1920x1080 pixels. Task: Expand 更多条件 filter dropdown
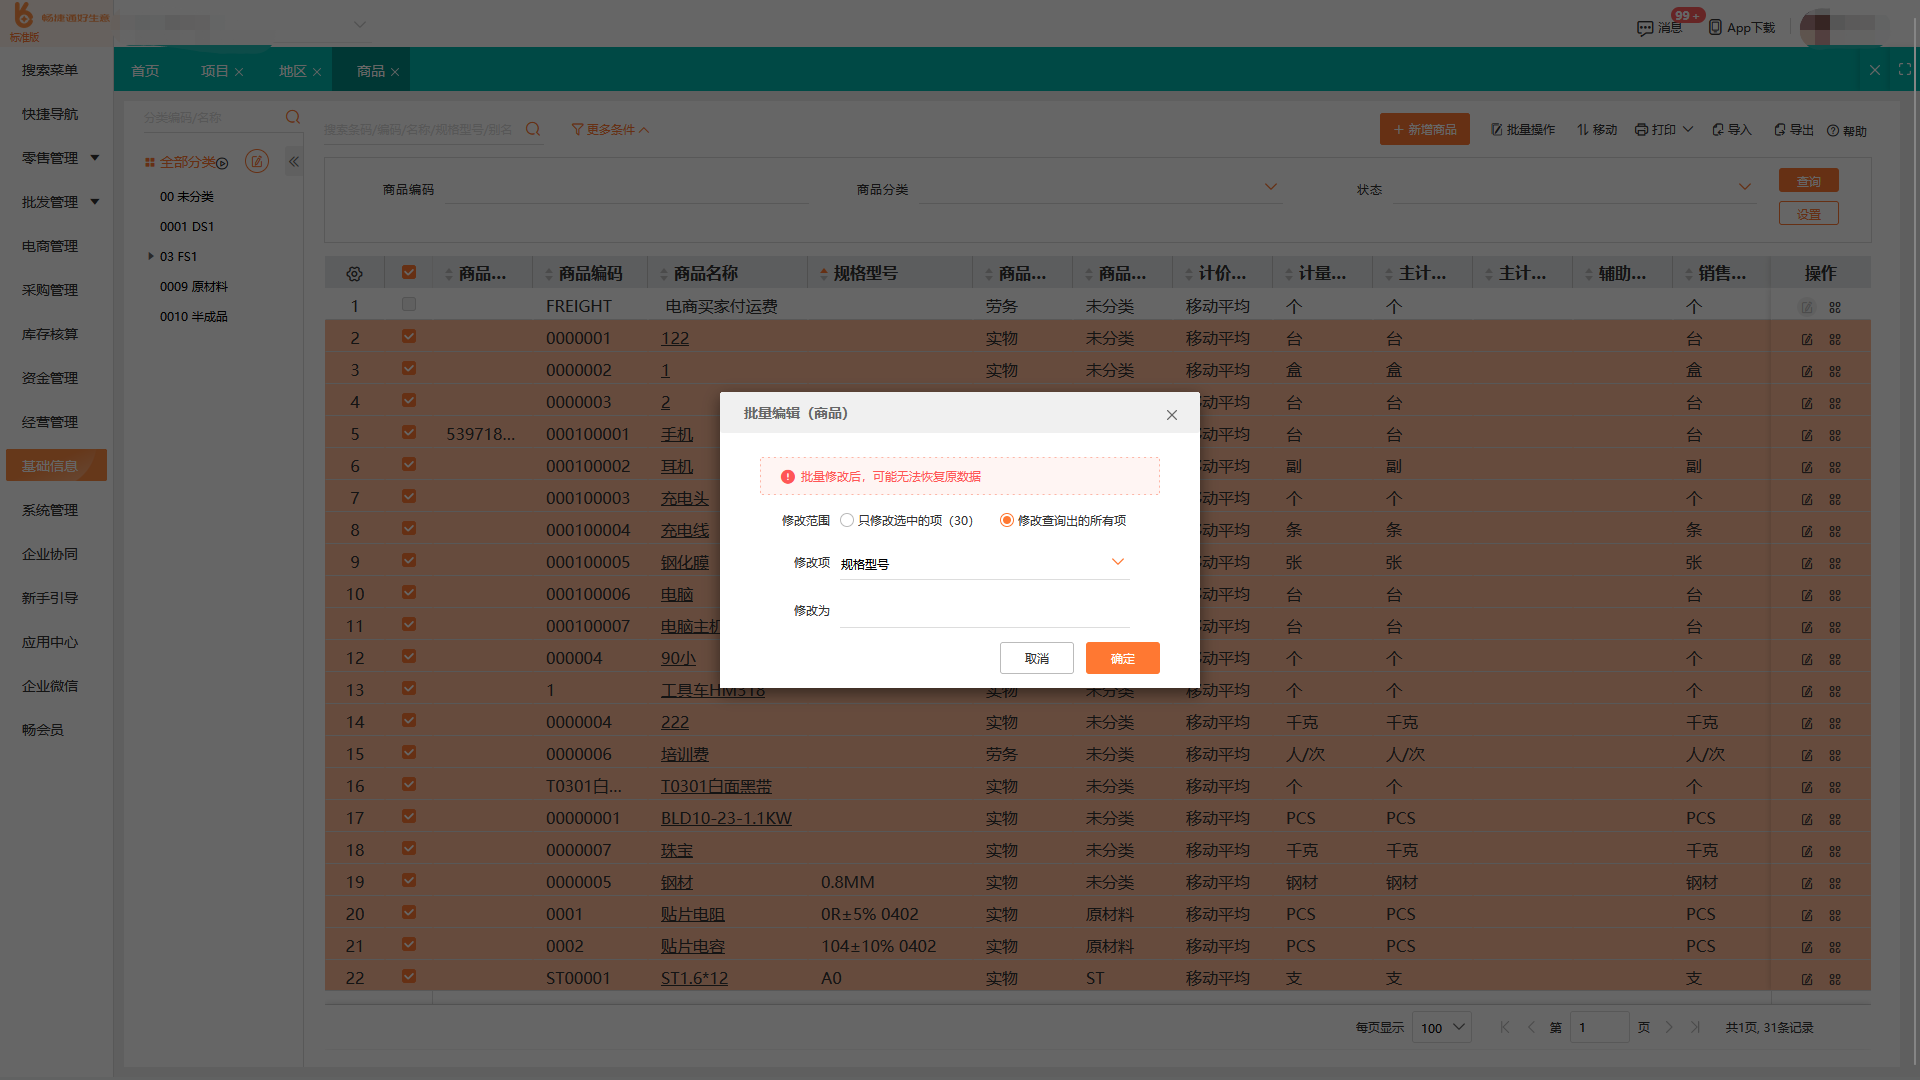609,128
